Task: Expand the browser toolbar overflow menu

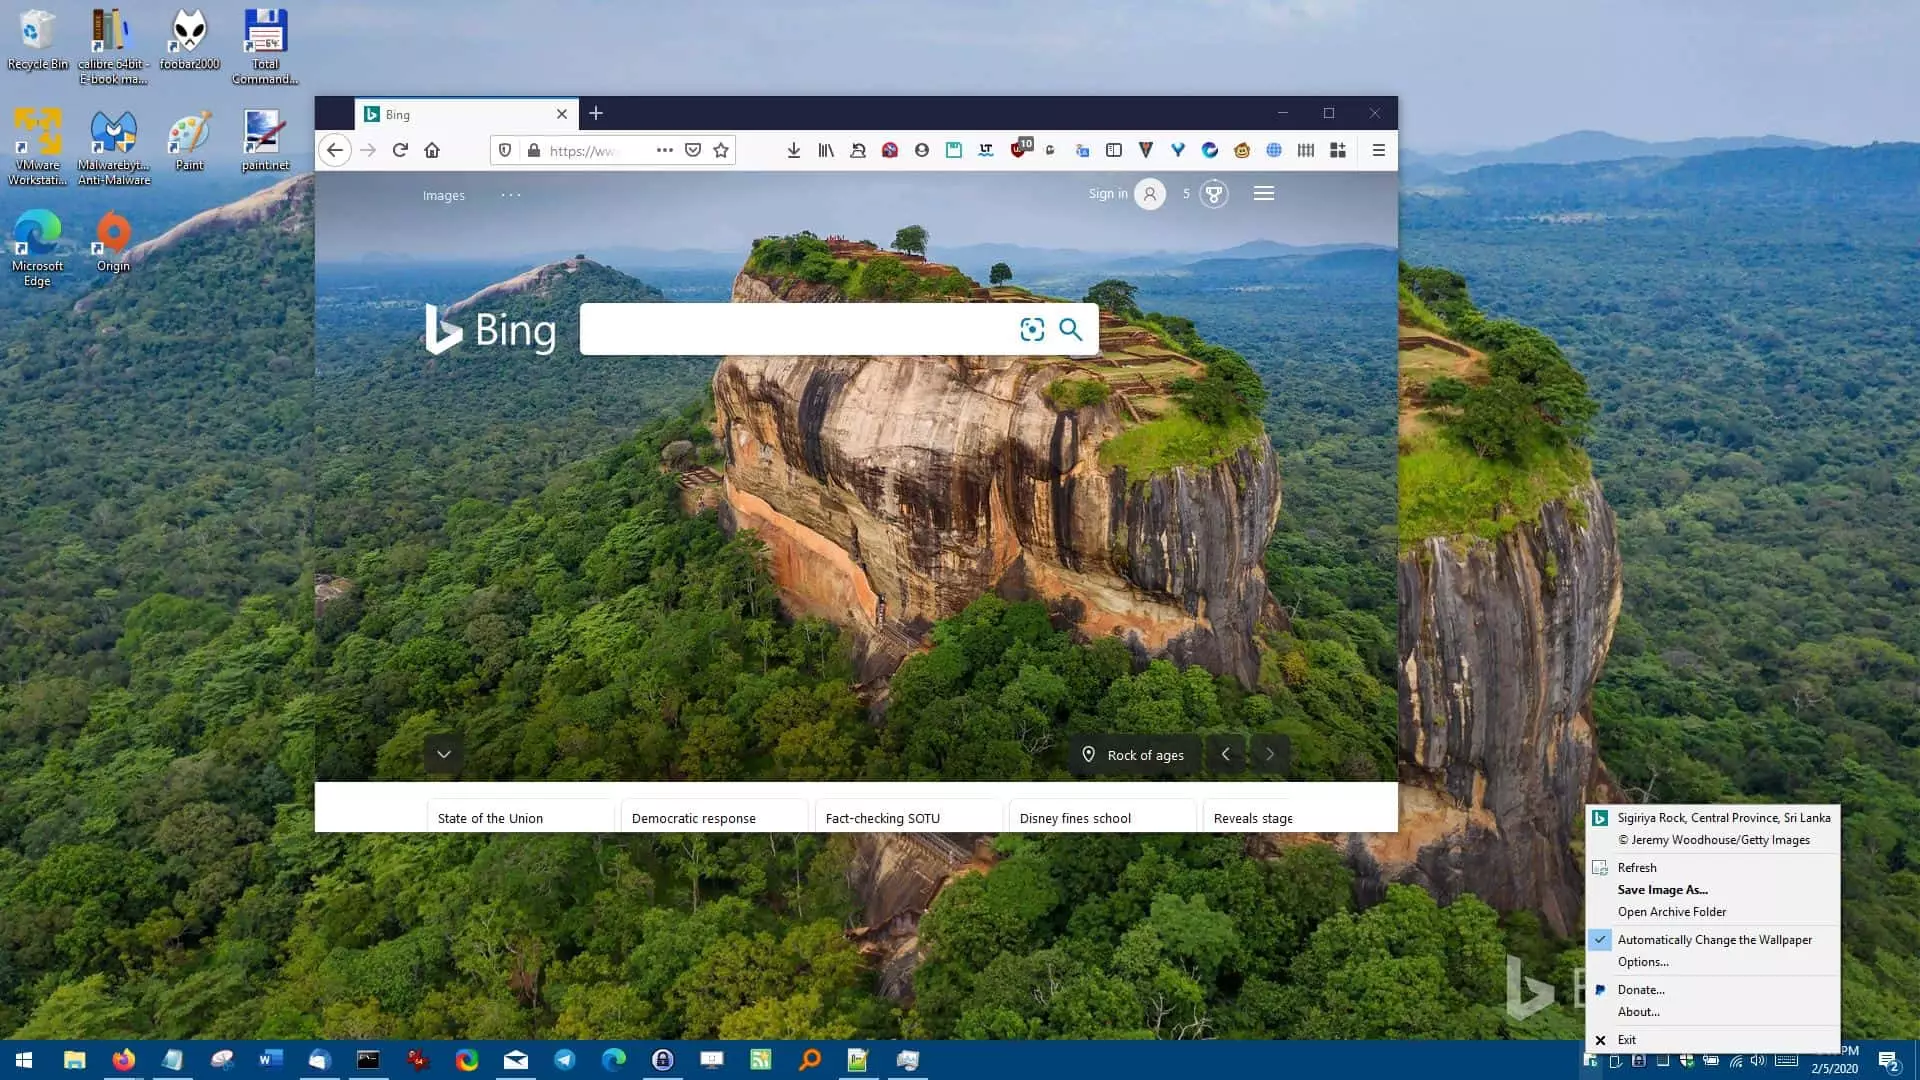Action: [x=1378, y=149]
